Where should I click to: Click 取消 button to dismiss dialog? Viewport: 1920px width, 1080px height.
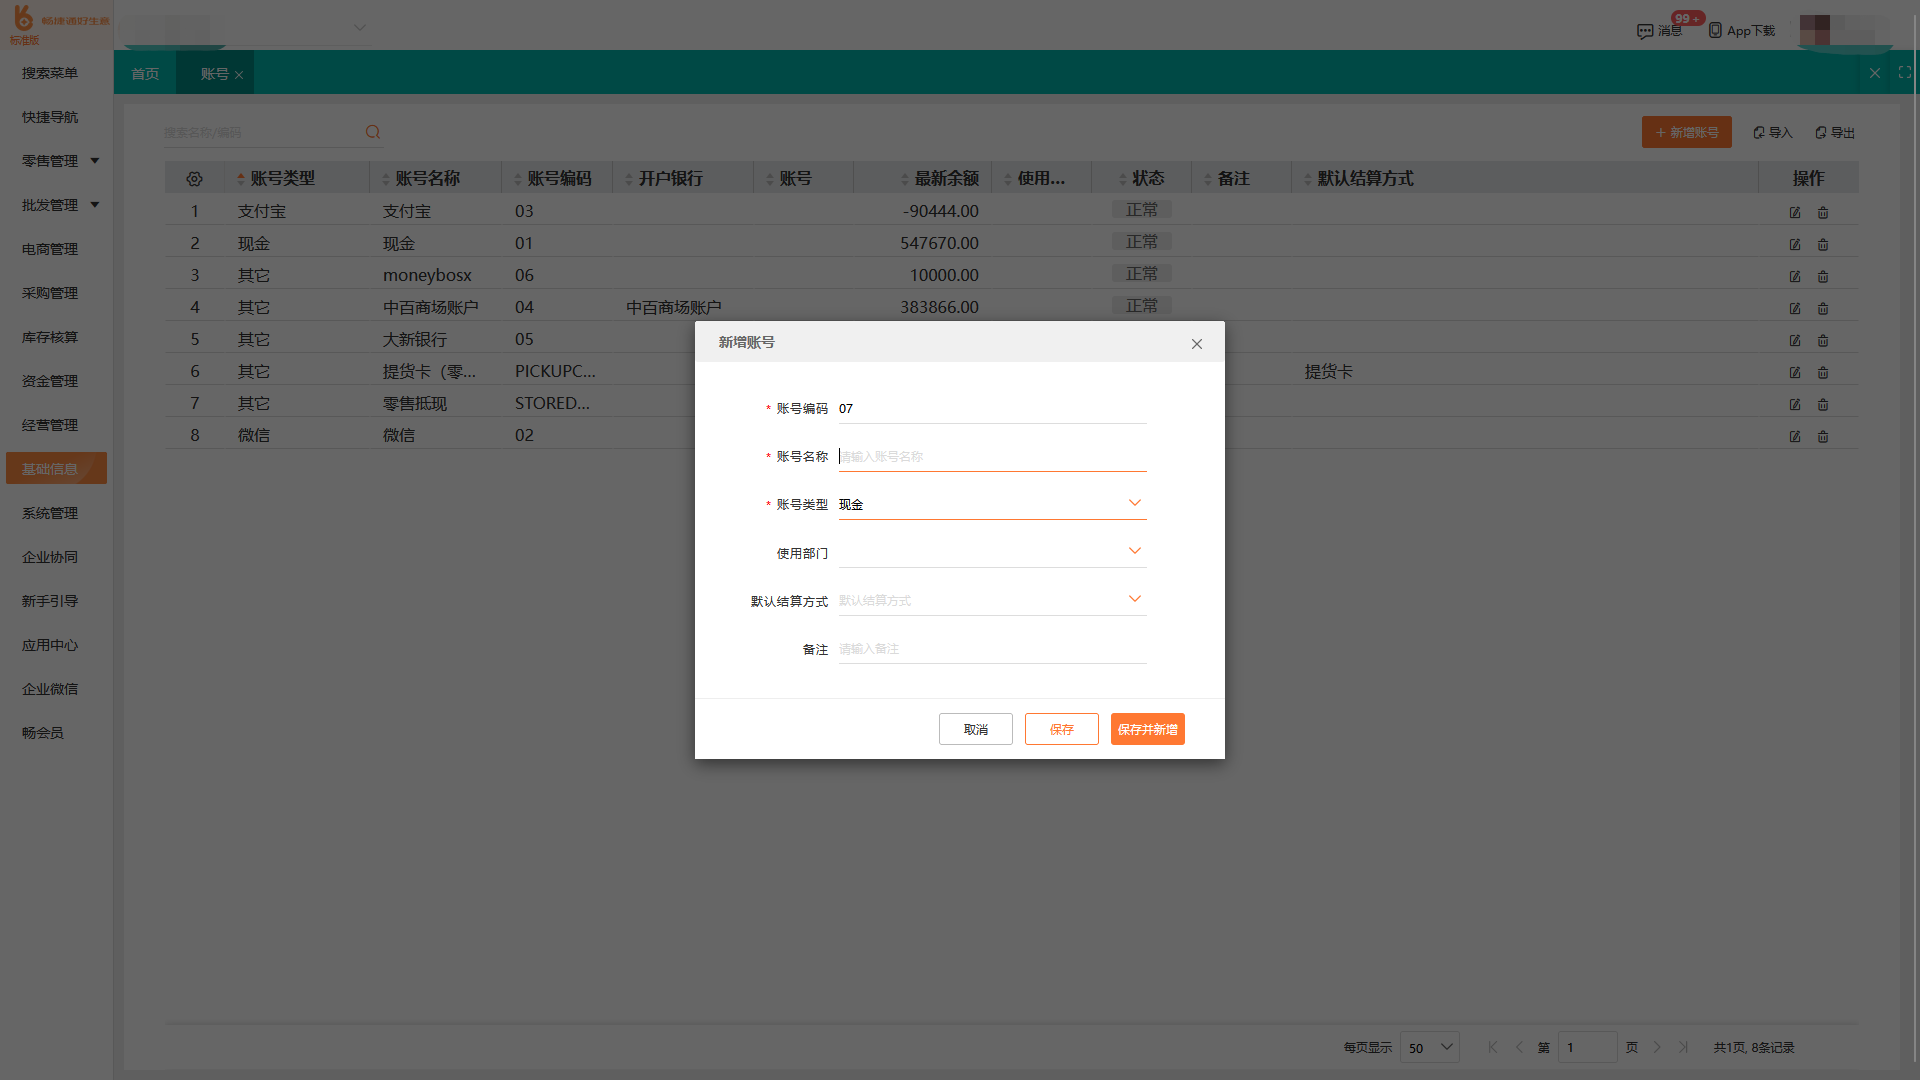coord(976,729)
